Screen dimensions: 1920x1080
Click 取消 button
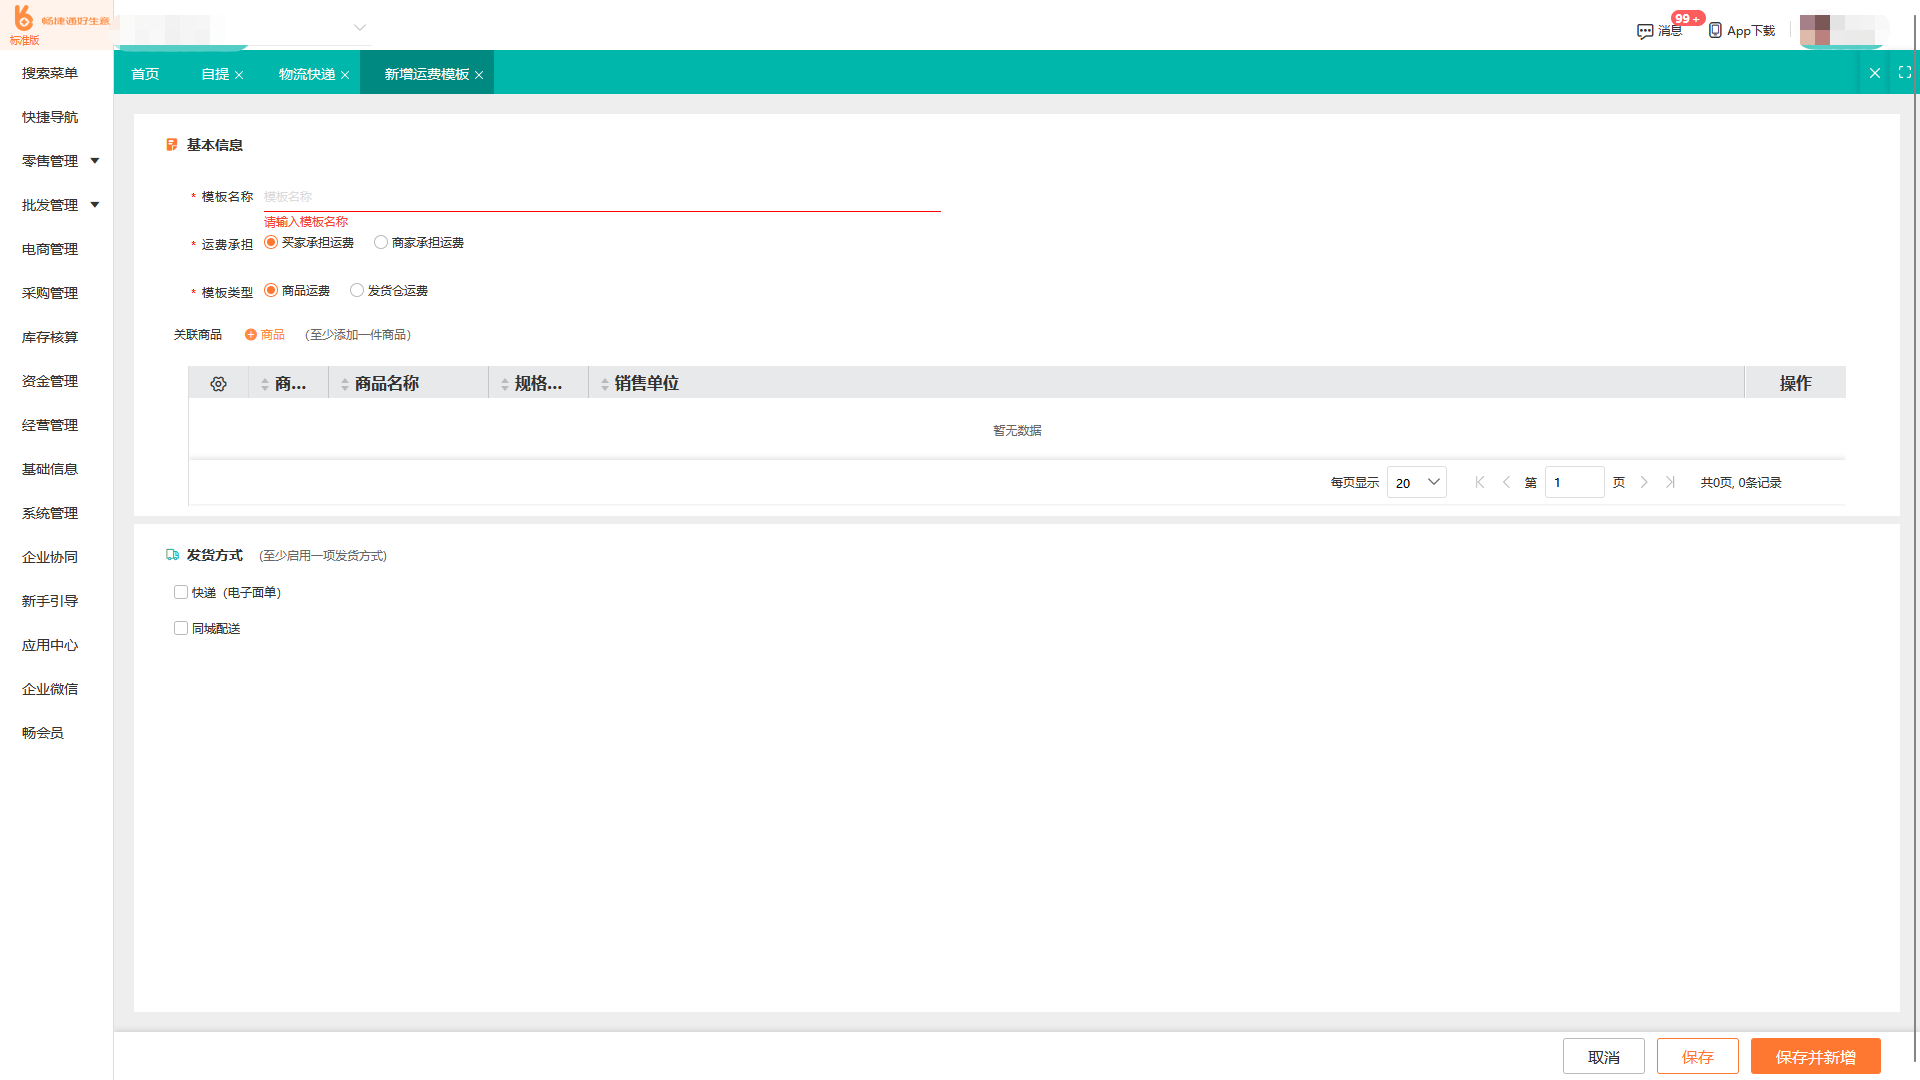coord(1606,1055)
